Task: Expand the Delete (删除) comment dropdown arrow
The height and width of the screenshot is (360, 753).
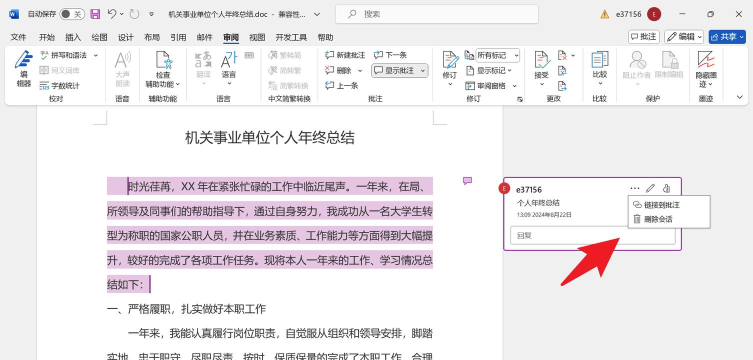Action: click(360, 71)
